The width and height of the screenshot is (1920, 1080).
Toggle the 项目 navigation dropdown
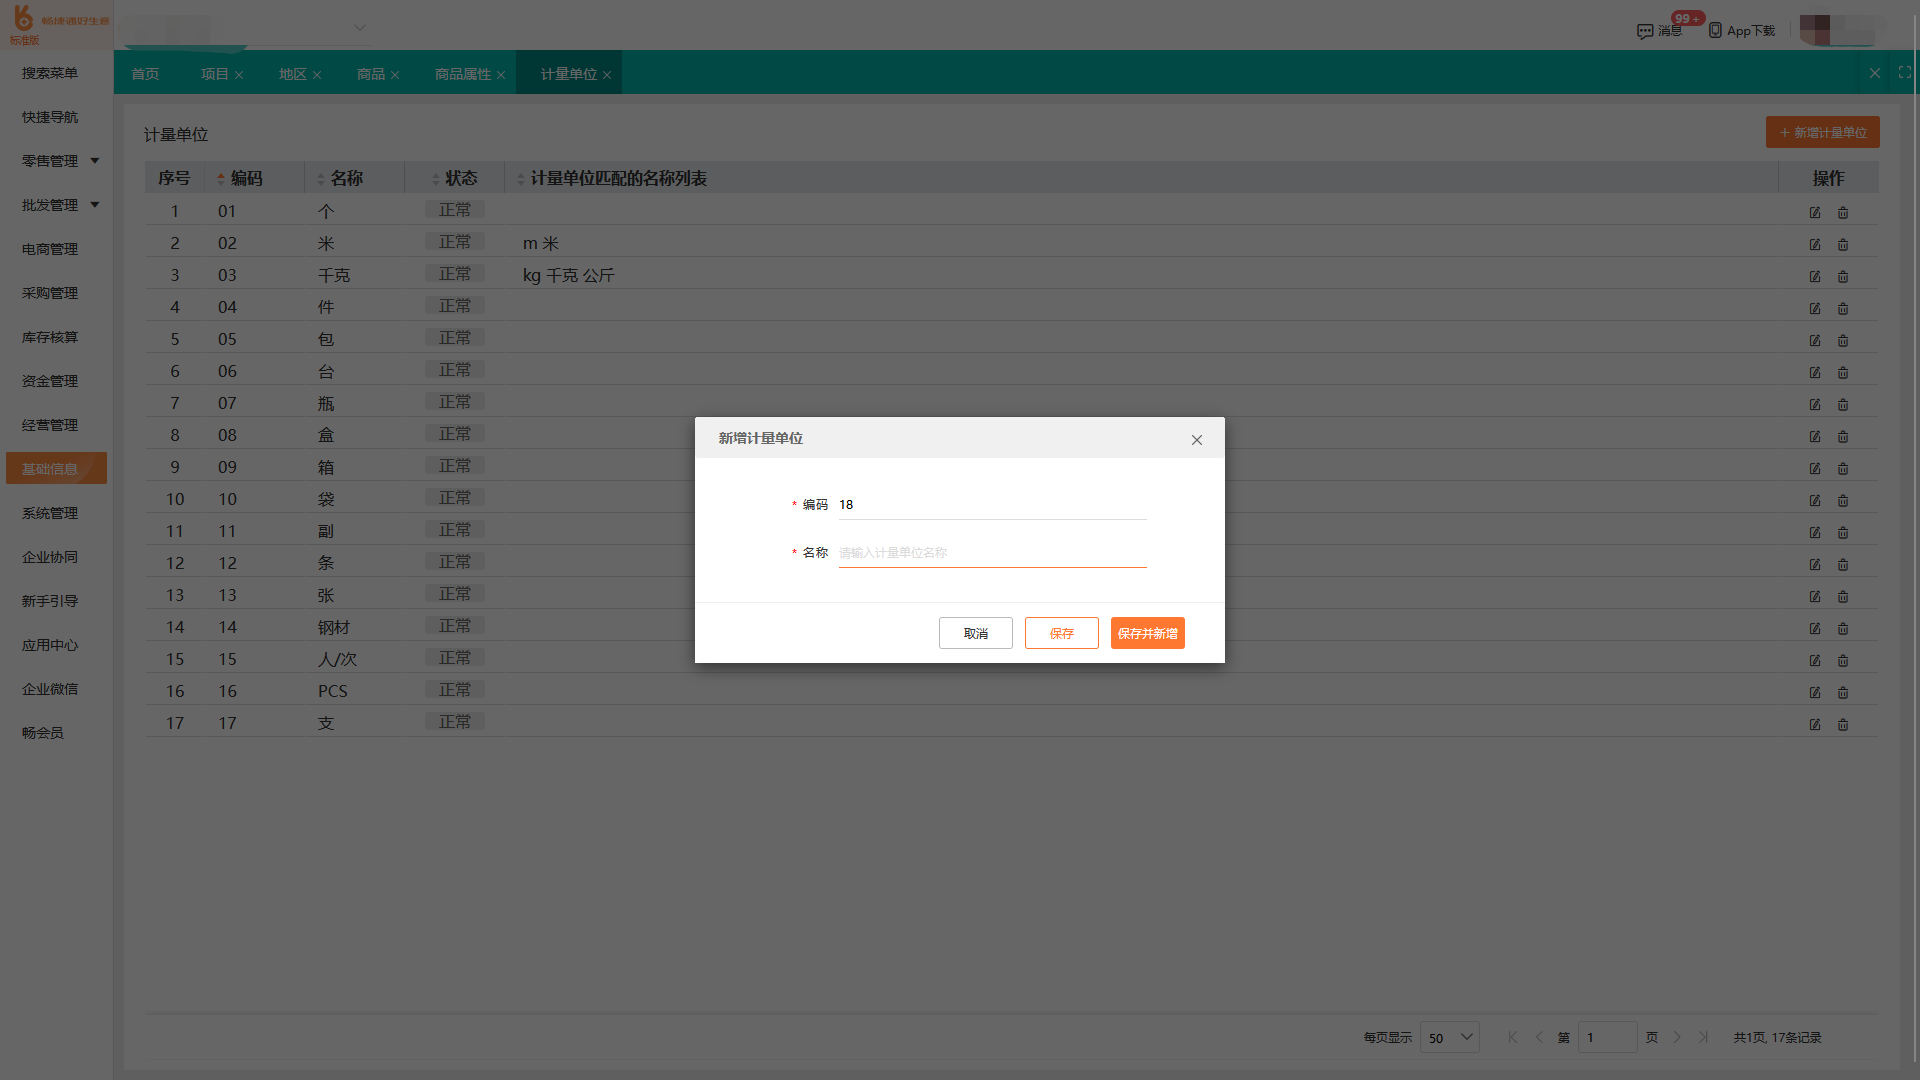(215, 73)
